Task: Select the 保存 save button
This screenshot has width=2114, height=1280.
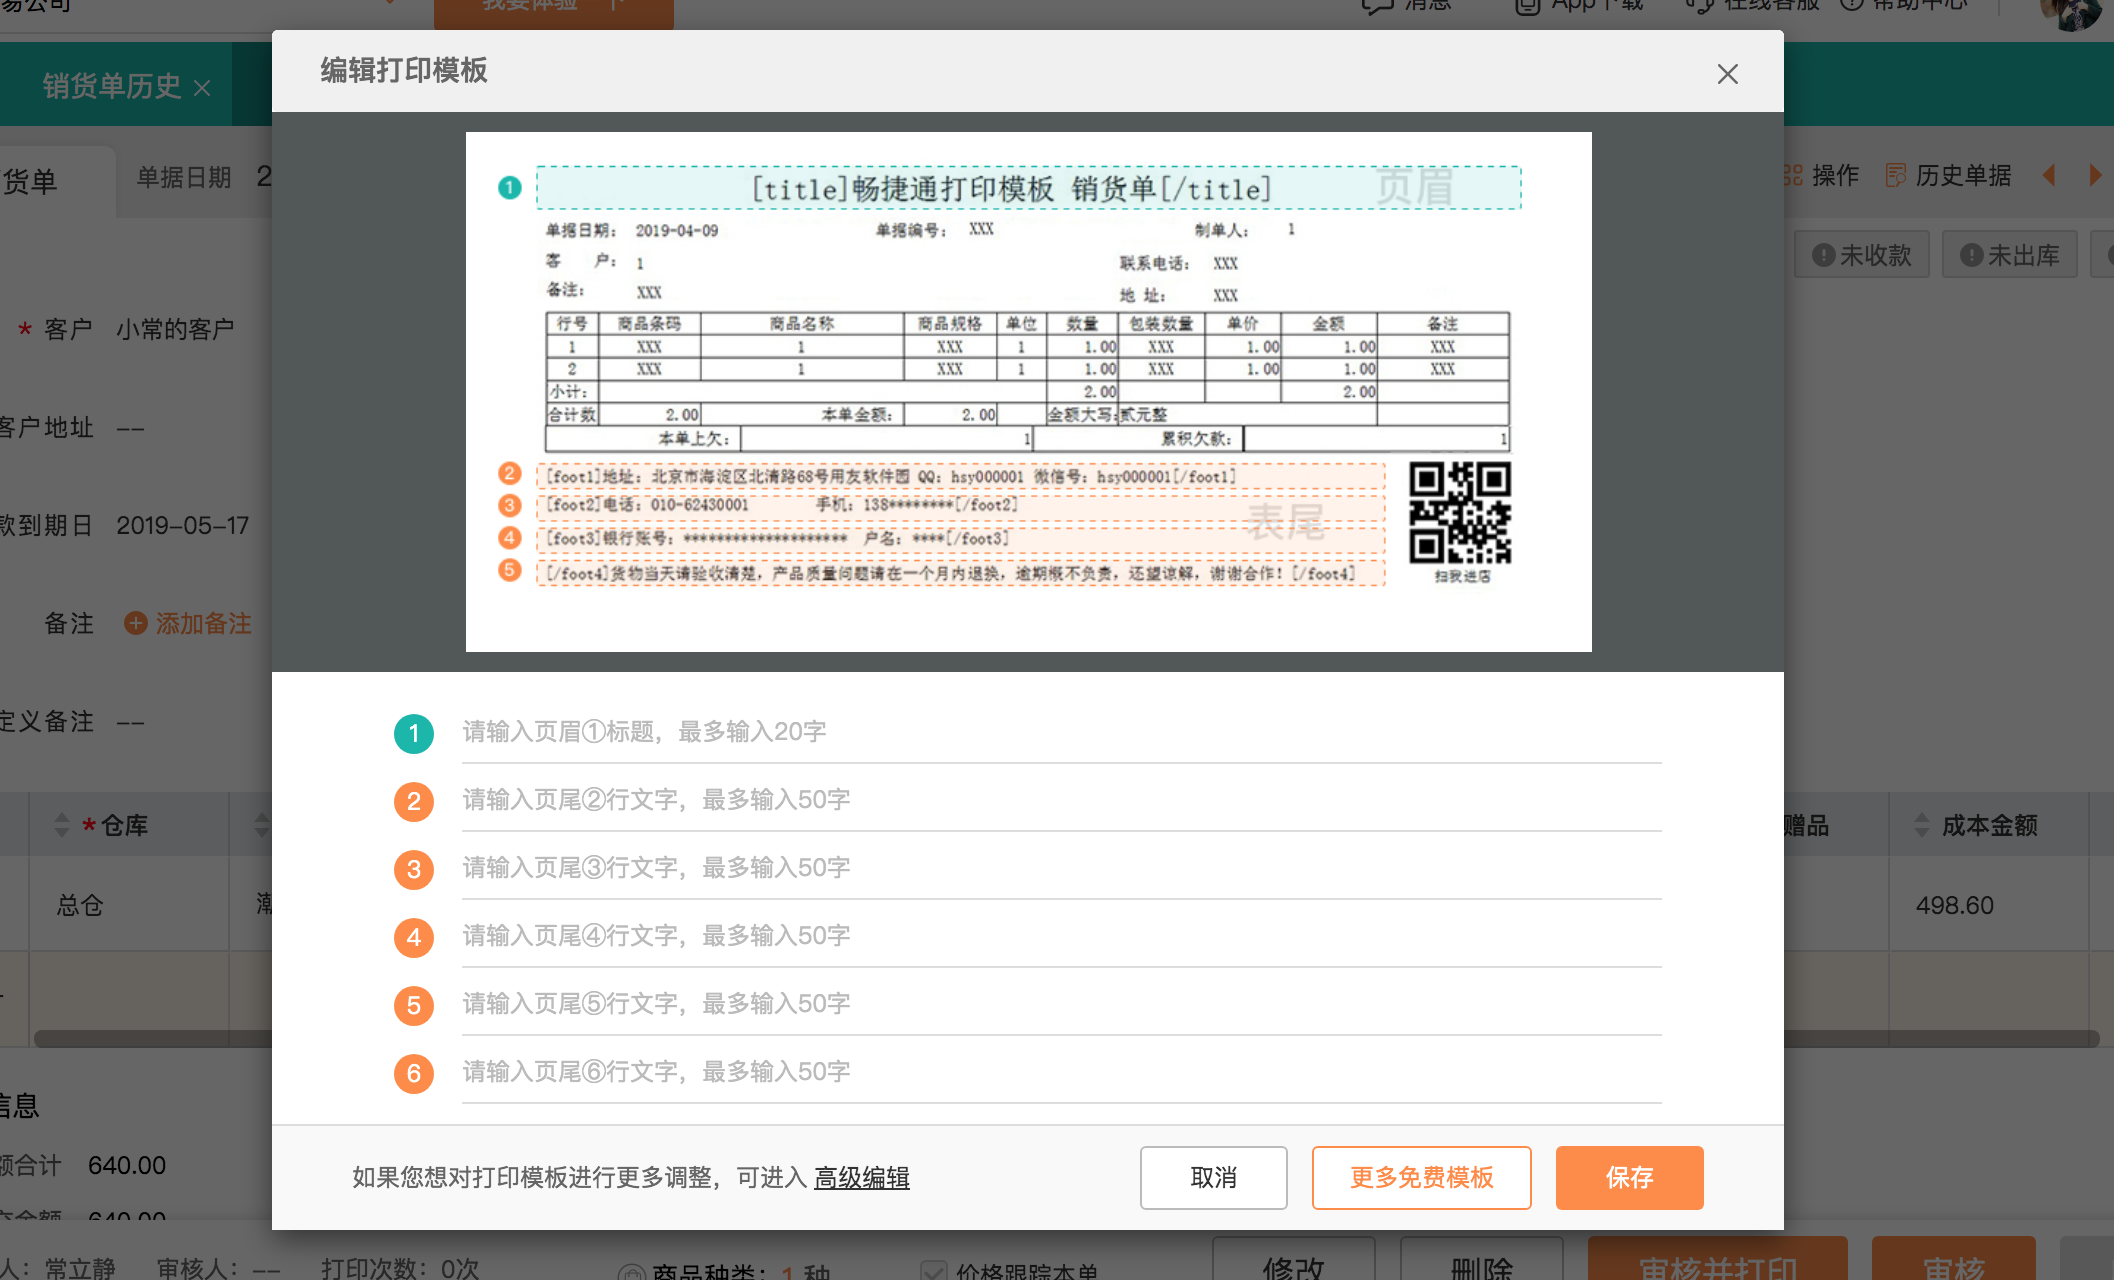Action: pos(1628,1176)
